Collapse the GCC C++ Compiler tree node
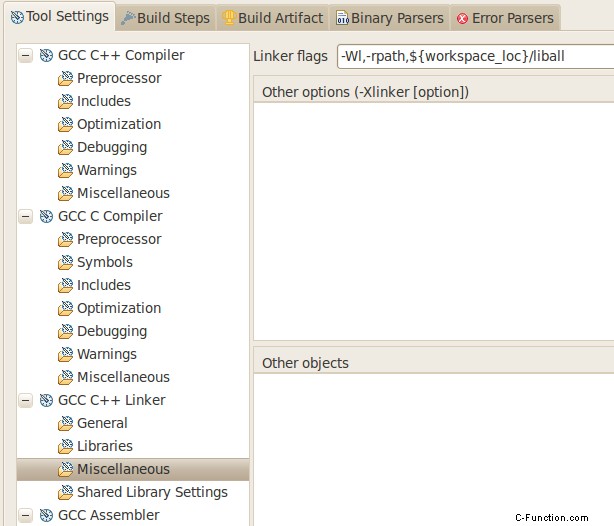Screen dimensions: 614x526 pyautogui.click(x=25, y=55)
